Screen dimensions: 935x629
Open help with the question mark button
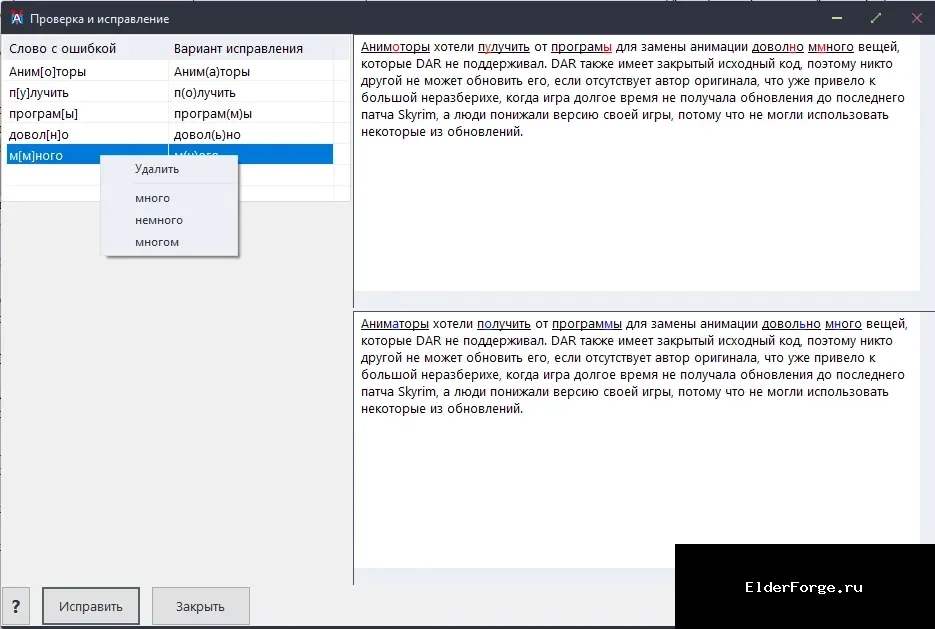coord(16,606)
